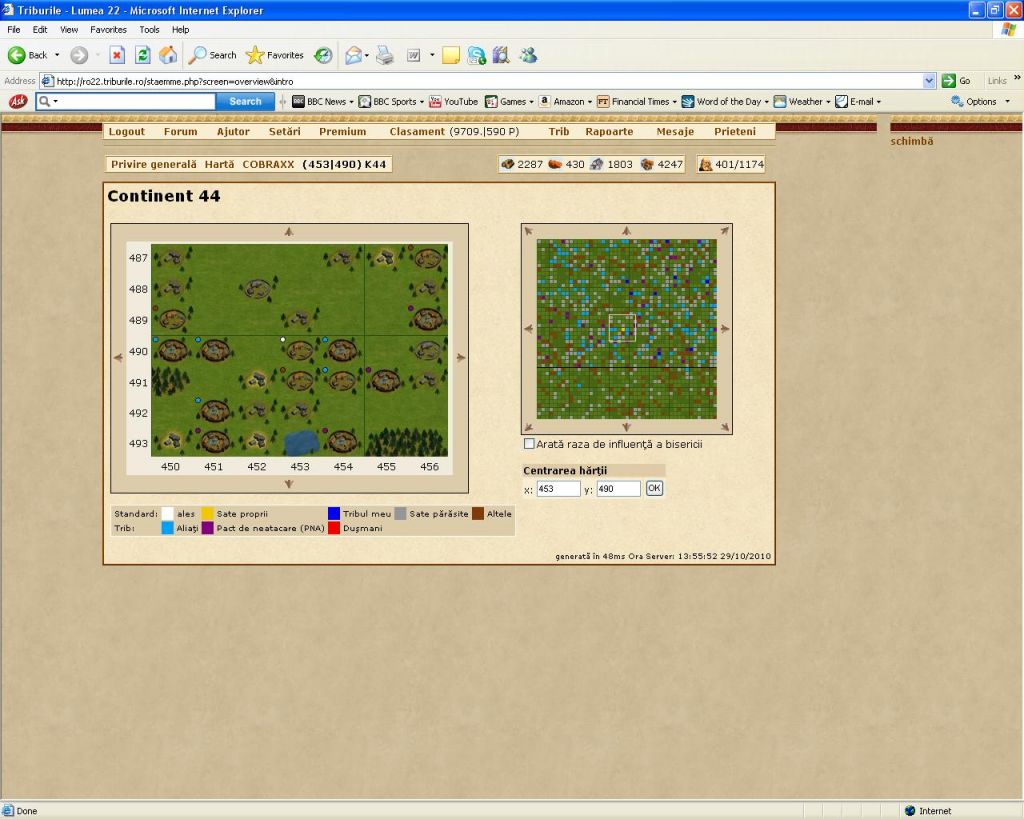Click OK to center the map
Viewport: 1024px width, 819px height.
click(654, 488)
